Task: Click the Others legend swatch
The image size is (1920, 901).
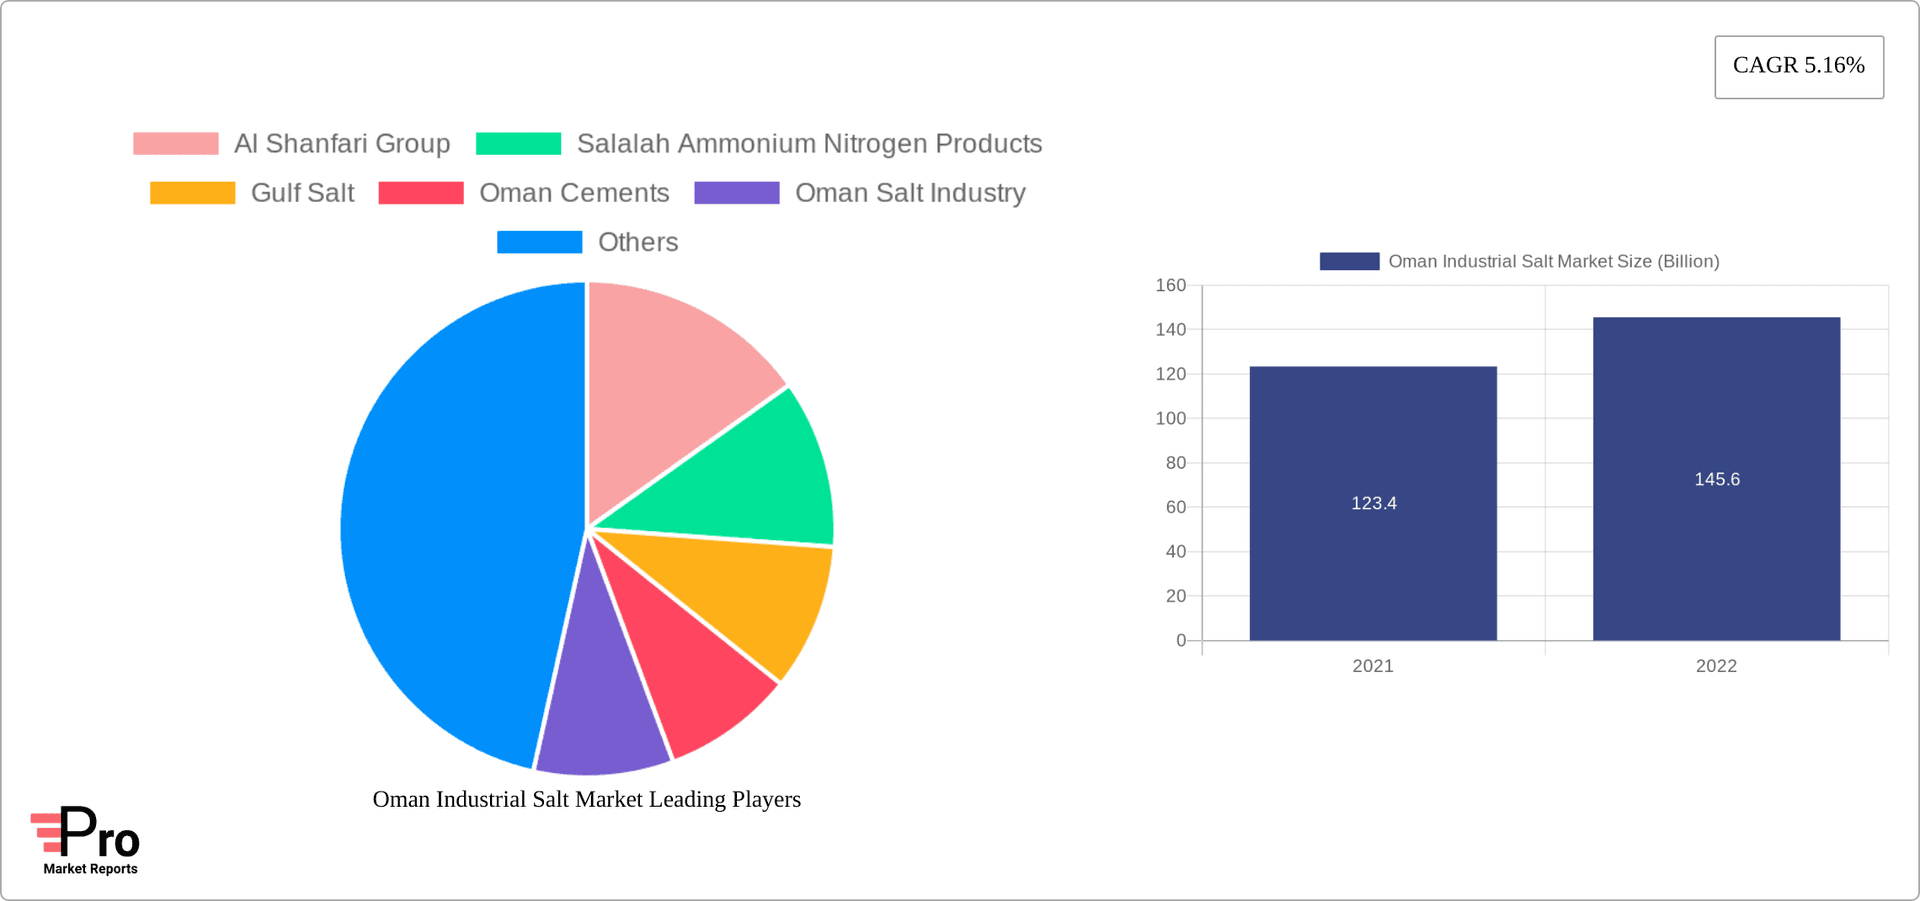Action: [x=539, y=241]
